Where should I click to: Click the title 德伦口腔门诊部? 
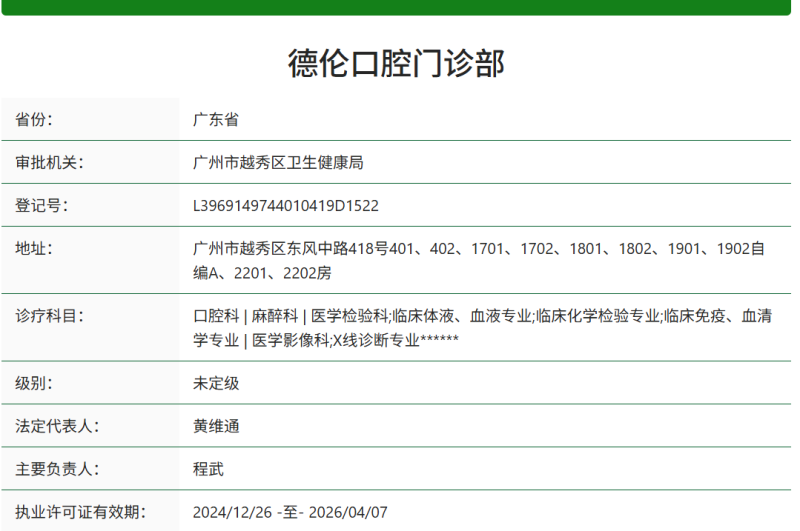(396, 62)
